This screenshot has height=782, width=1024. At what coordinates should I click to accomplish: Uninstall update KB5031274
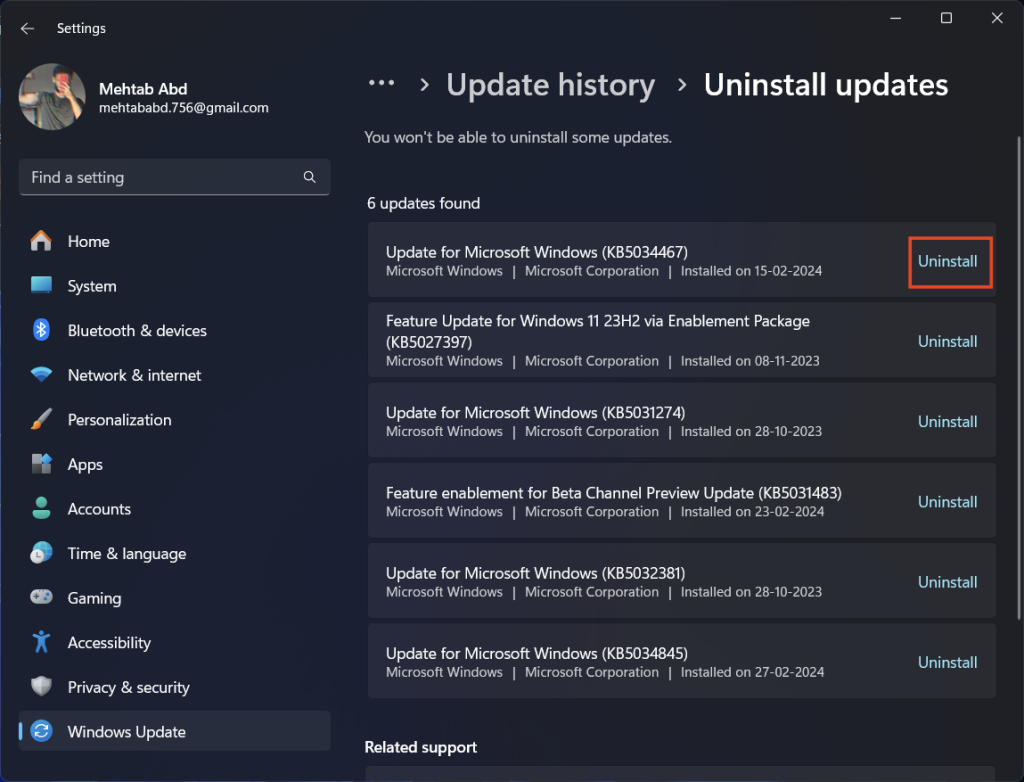click(x=948, y=421)
